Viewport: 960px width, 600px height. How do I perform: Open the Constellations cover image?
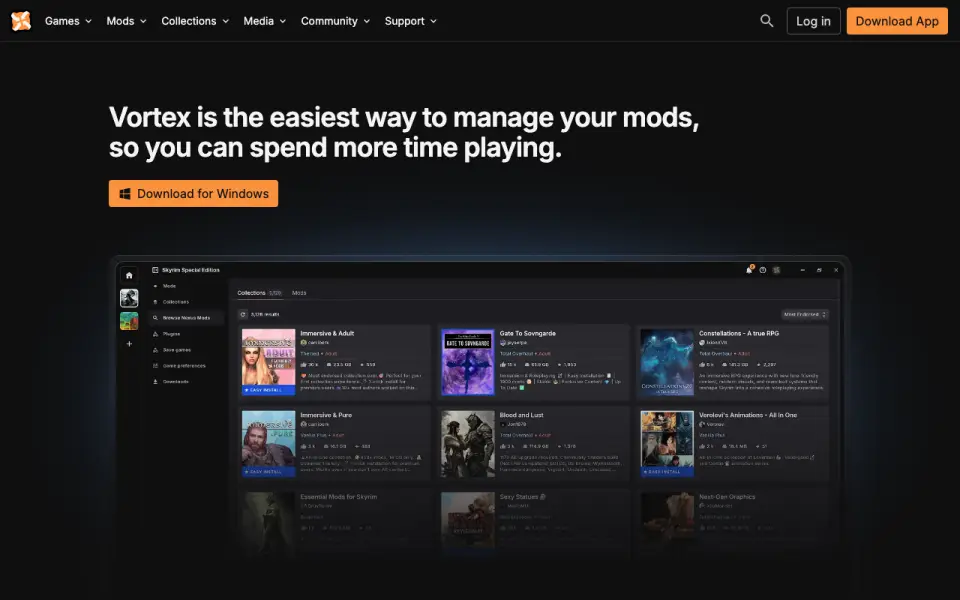pyautogui.click(x=667, y=362)
